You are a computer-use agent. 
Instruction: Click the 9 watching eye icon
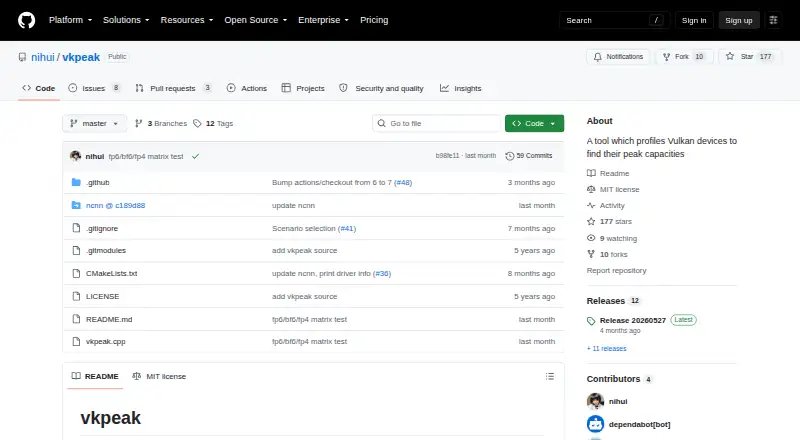(591, 238)
